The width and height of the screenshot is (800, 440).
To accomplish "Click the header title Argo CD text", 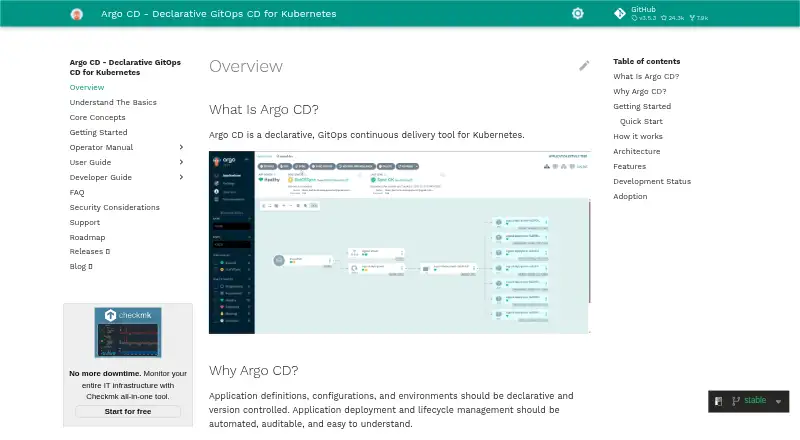I will coord(218,14).
